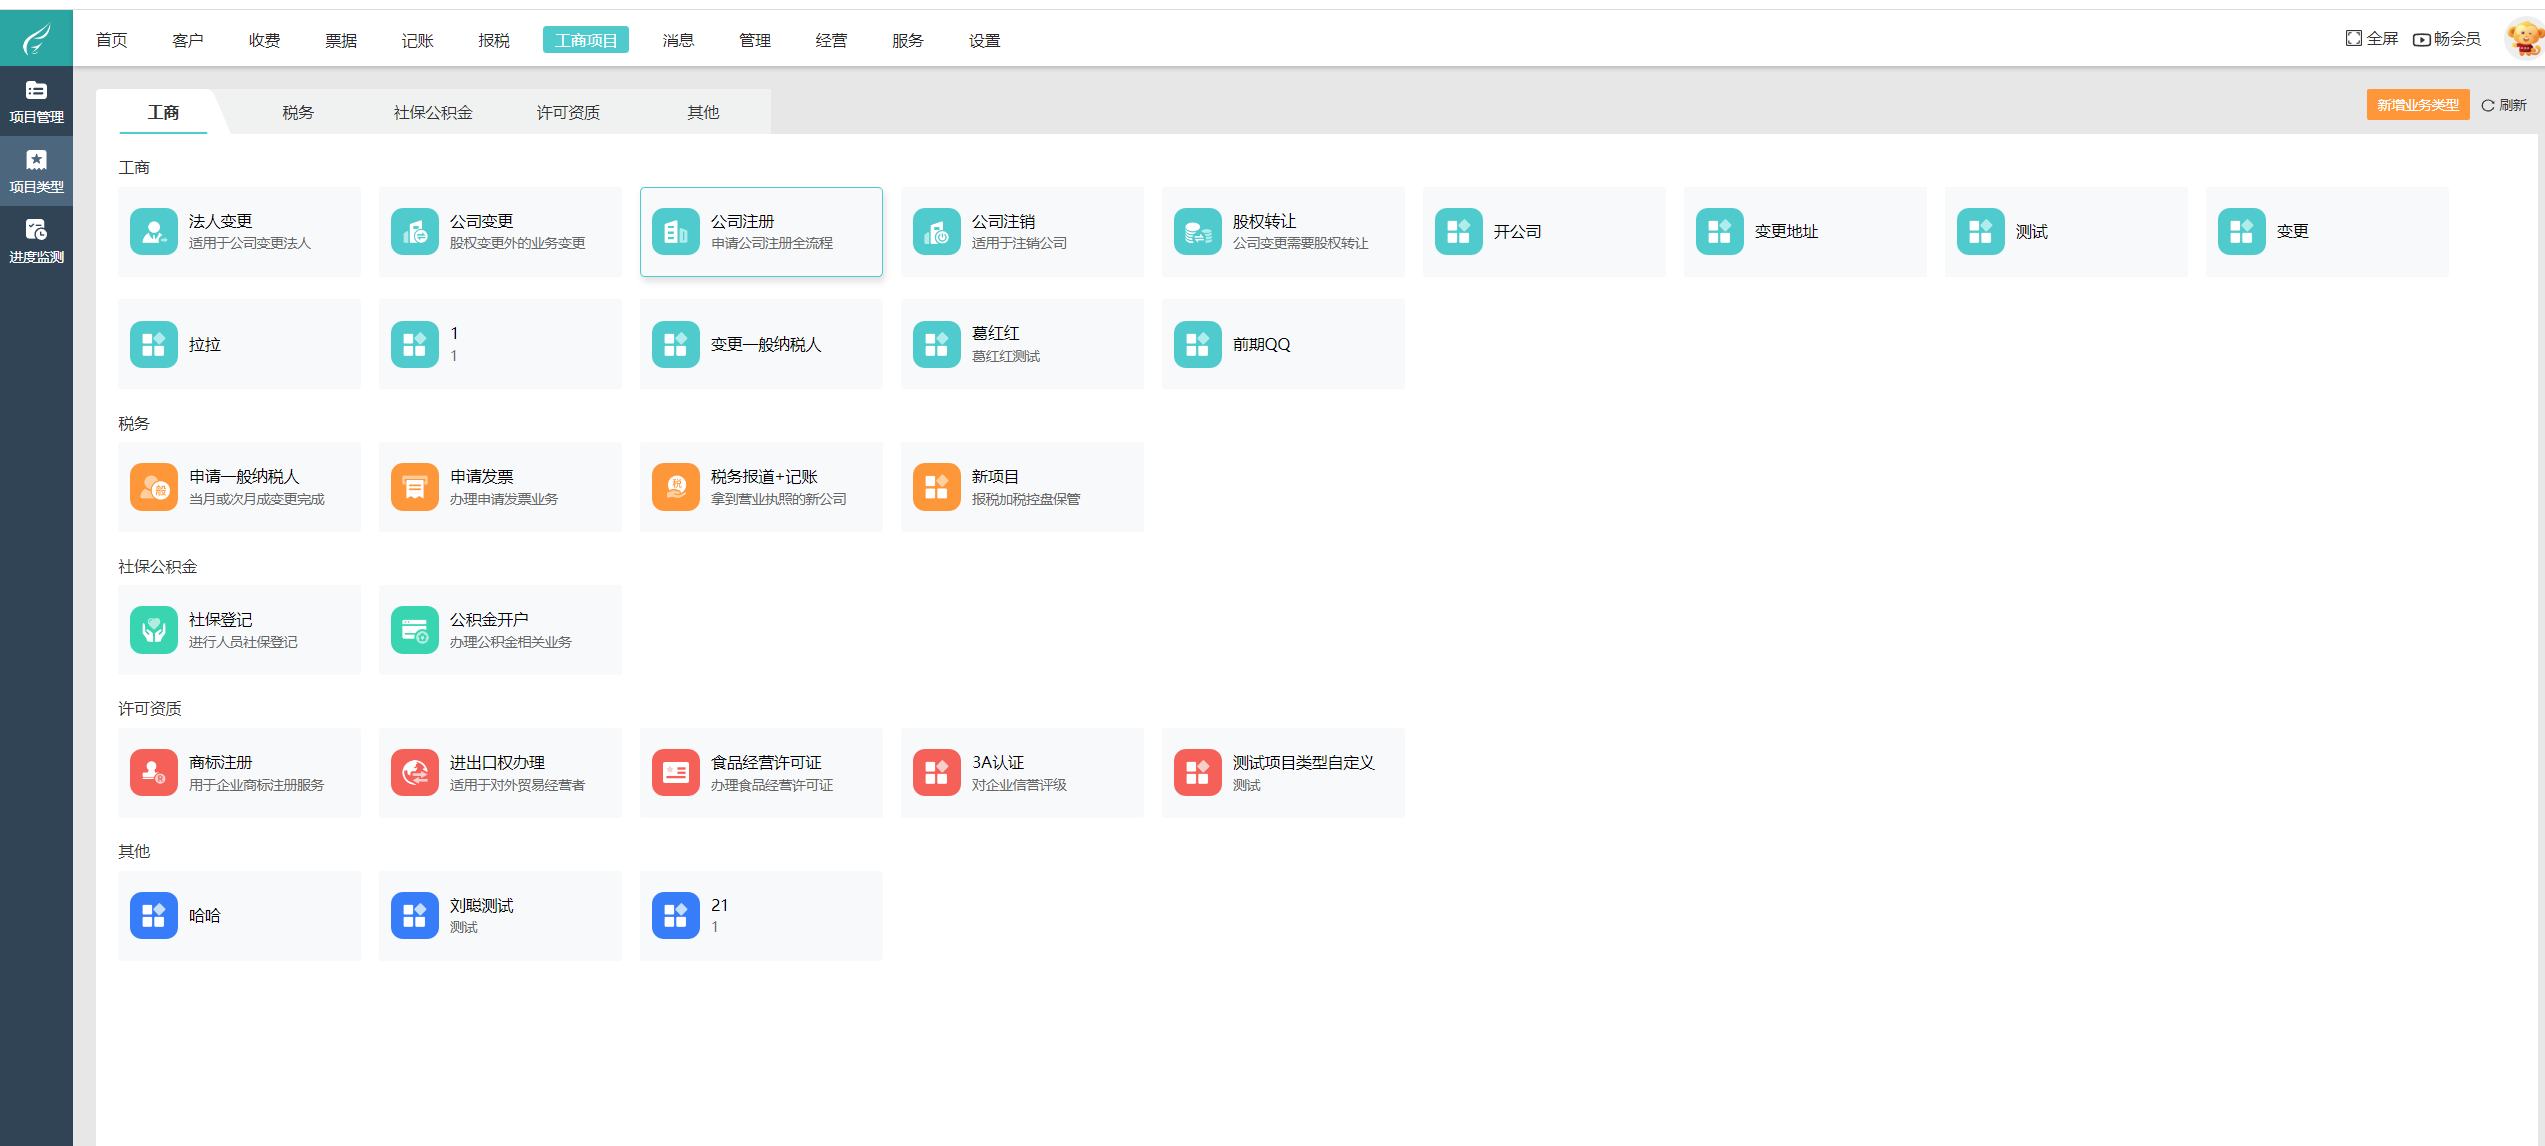Click the 食品经营许可证 project icon
2545x1146 pixels.
point(677,771)
